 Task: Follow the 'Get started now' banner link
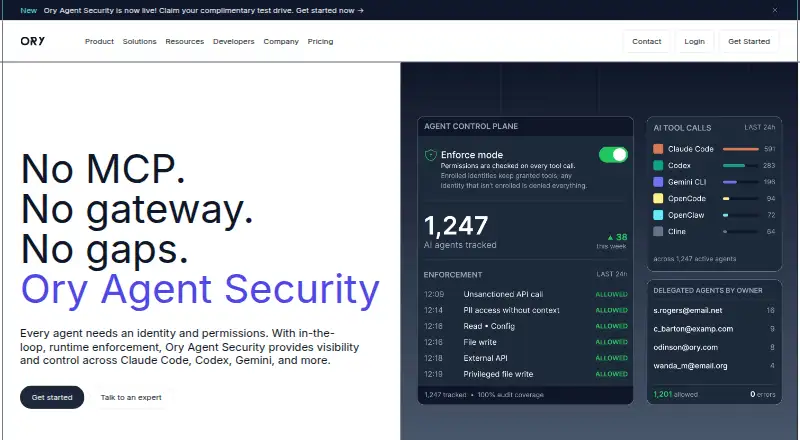tap(330, 10)
